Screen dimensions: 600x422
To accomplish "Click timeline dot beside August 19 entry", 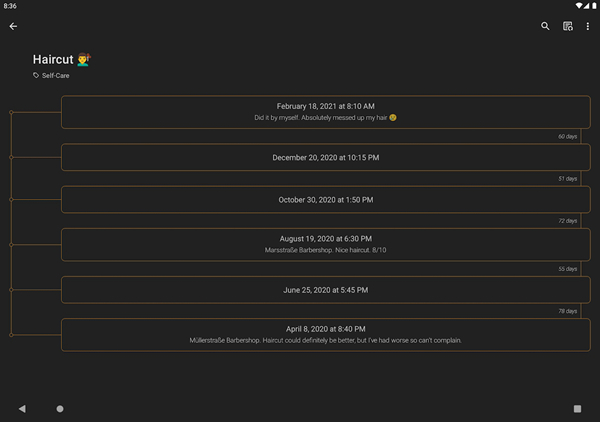I will (x=11, y=244).
